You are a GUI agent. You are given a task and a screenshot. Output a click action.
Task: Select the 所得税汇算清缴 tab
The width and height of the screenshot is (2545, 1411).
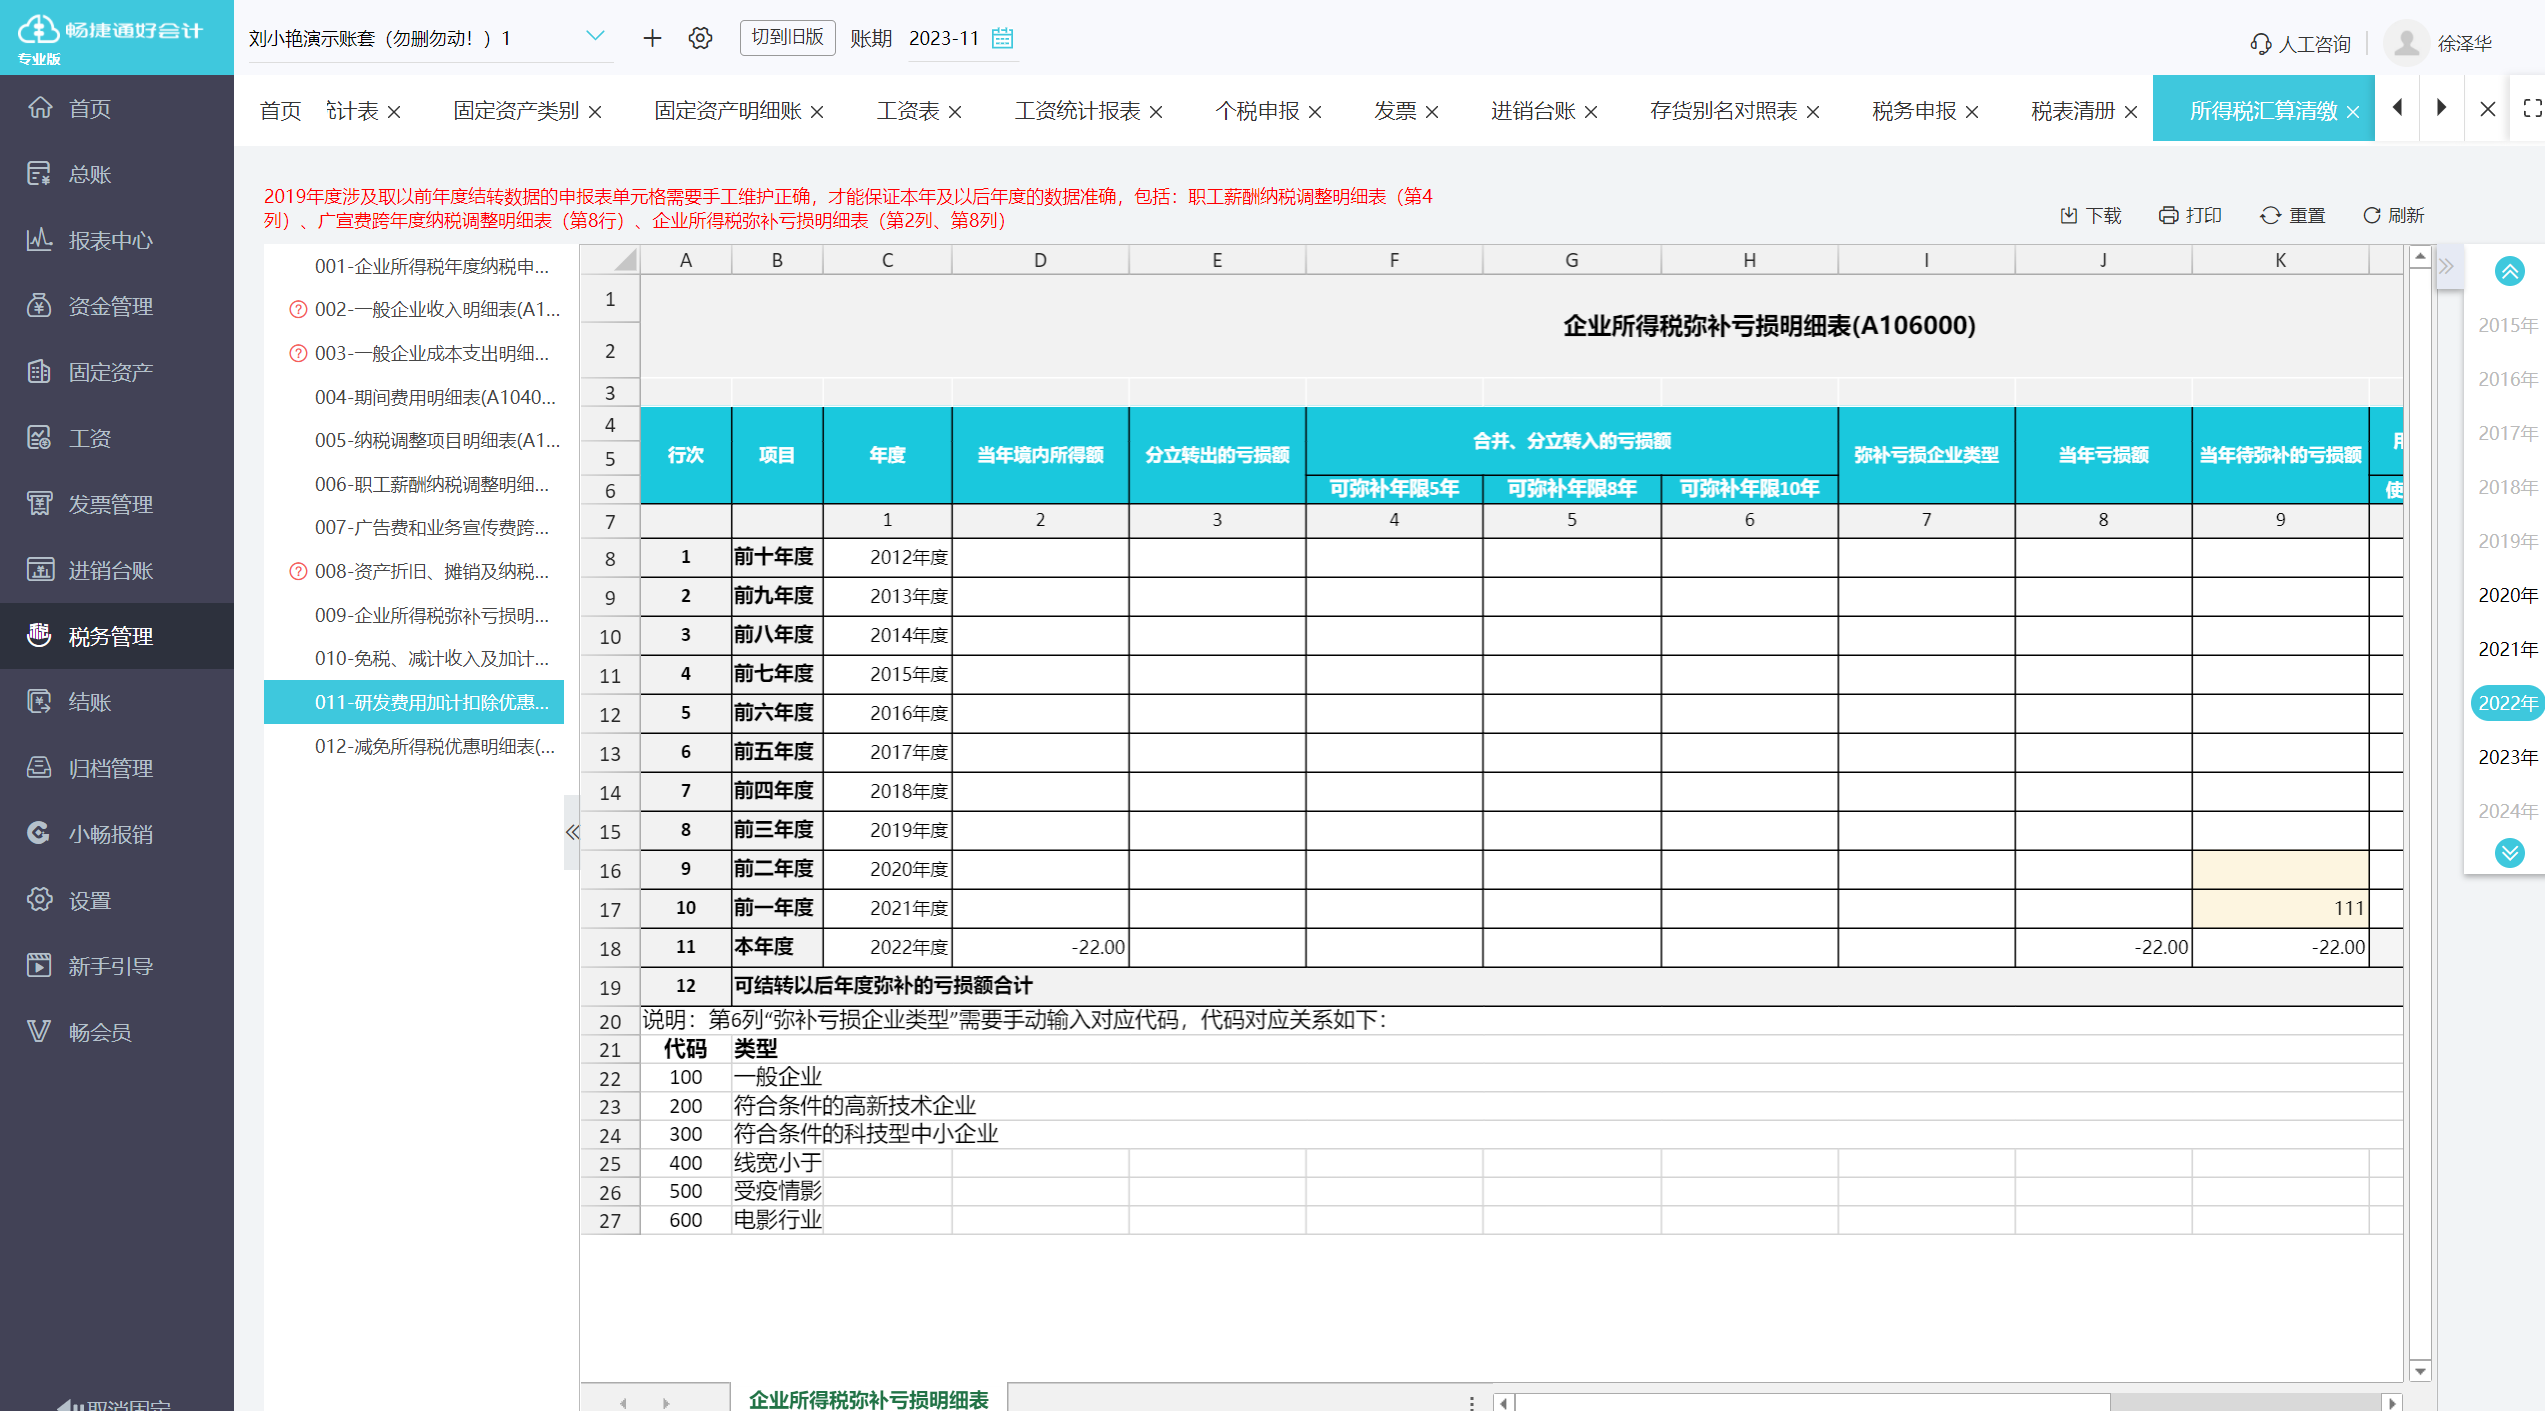click(x=2250, y=109)
